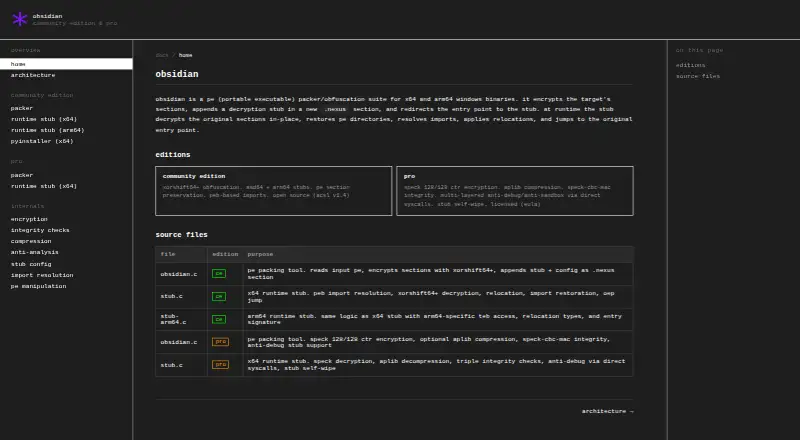Screen dimensions: 800x440
Task: Open import resolution page
Action: [x=42, y=275]
